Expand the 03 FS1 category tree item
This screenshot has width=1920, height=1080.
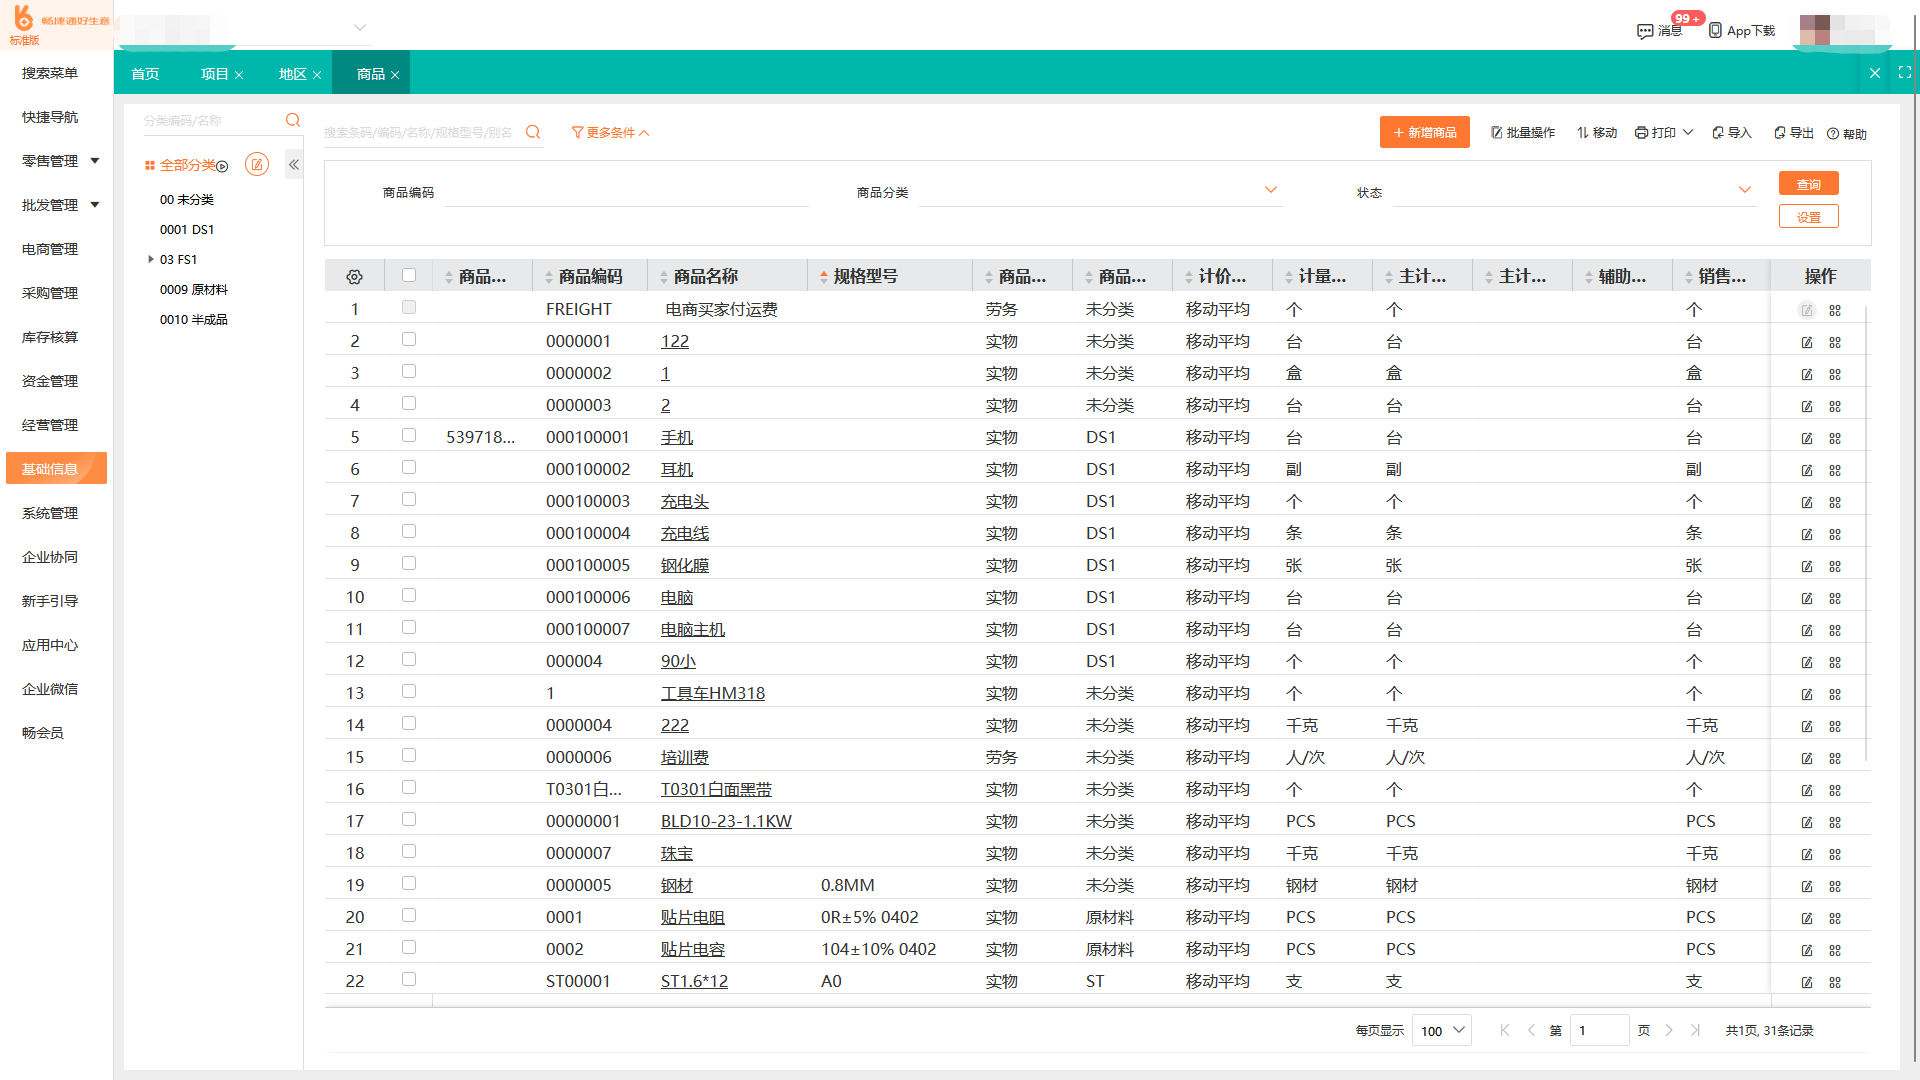(150, 258)
